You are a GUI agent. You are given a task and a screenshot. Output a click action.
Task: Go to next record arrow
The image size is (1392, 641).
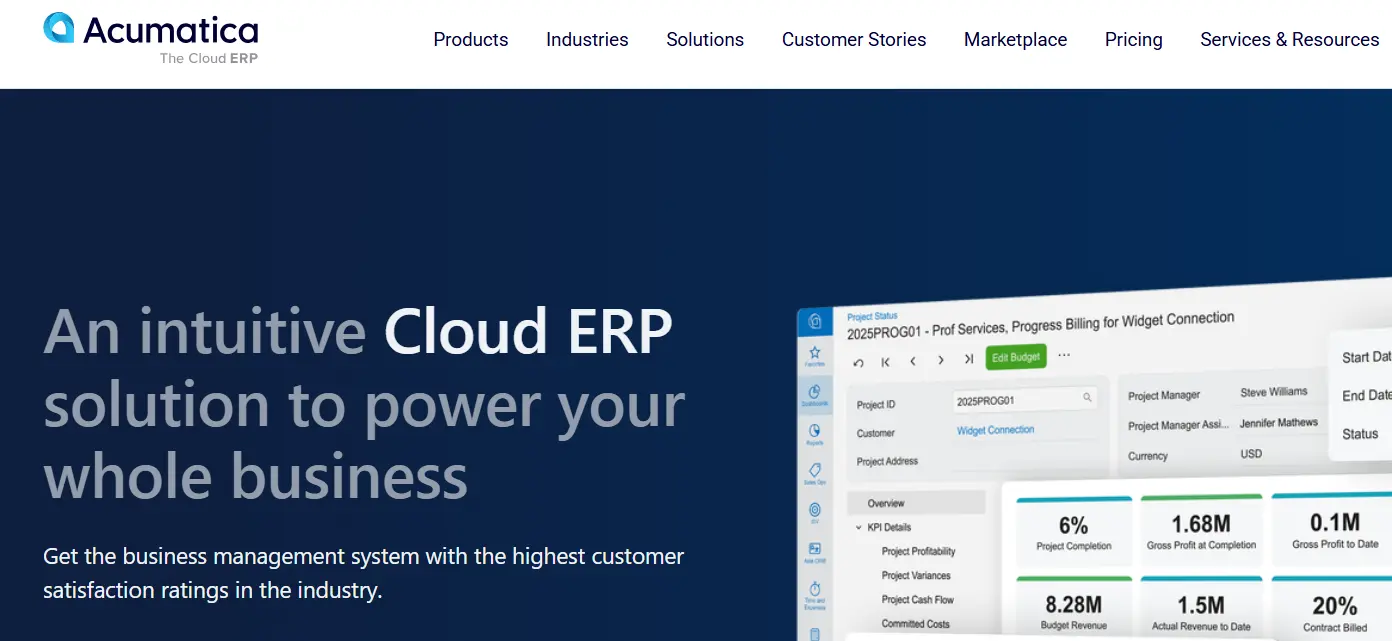(941, 360)
